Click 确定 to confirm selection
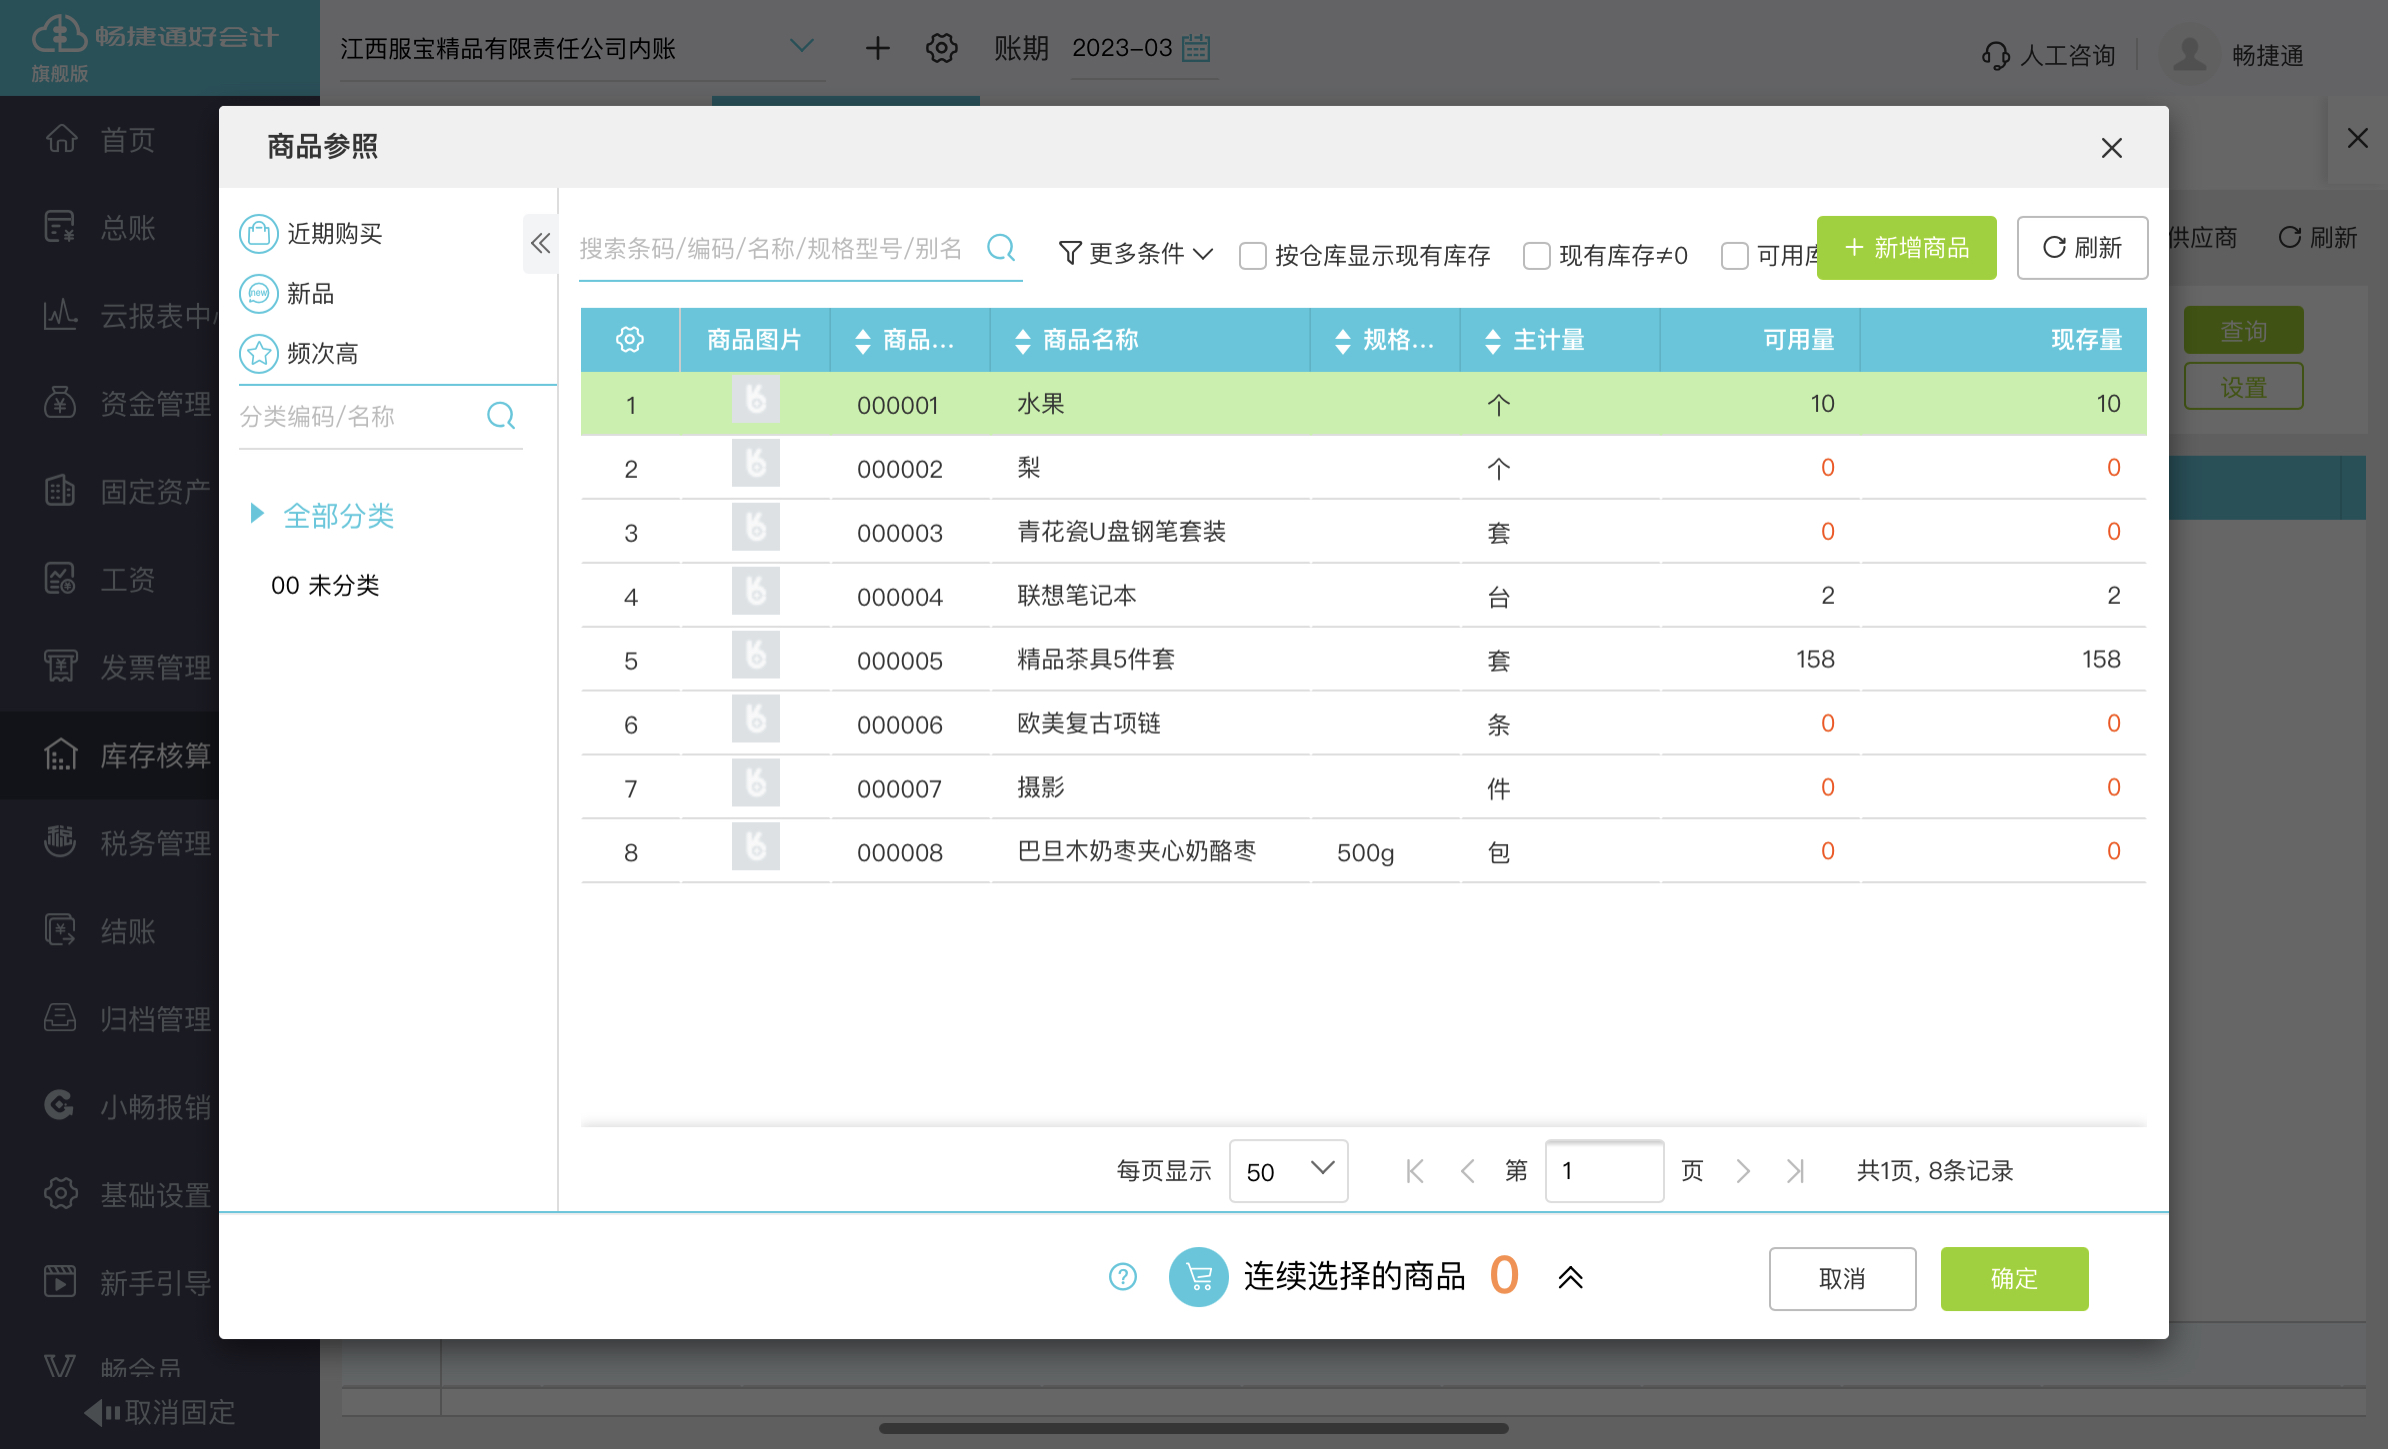 (2018, 1277)
